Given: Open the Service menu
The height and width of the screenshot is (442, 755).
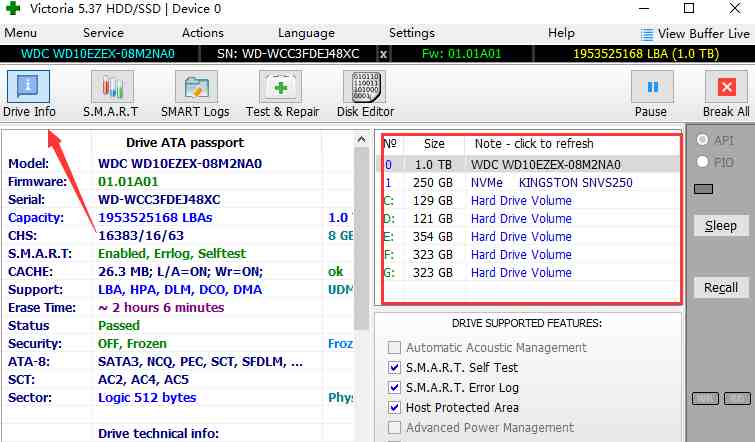Looking at the screenshot, I should pyautogui.click(x=104, y=33).
